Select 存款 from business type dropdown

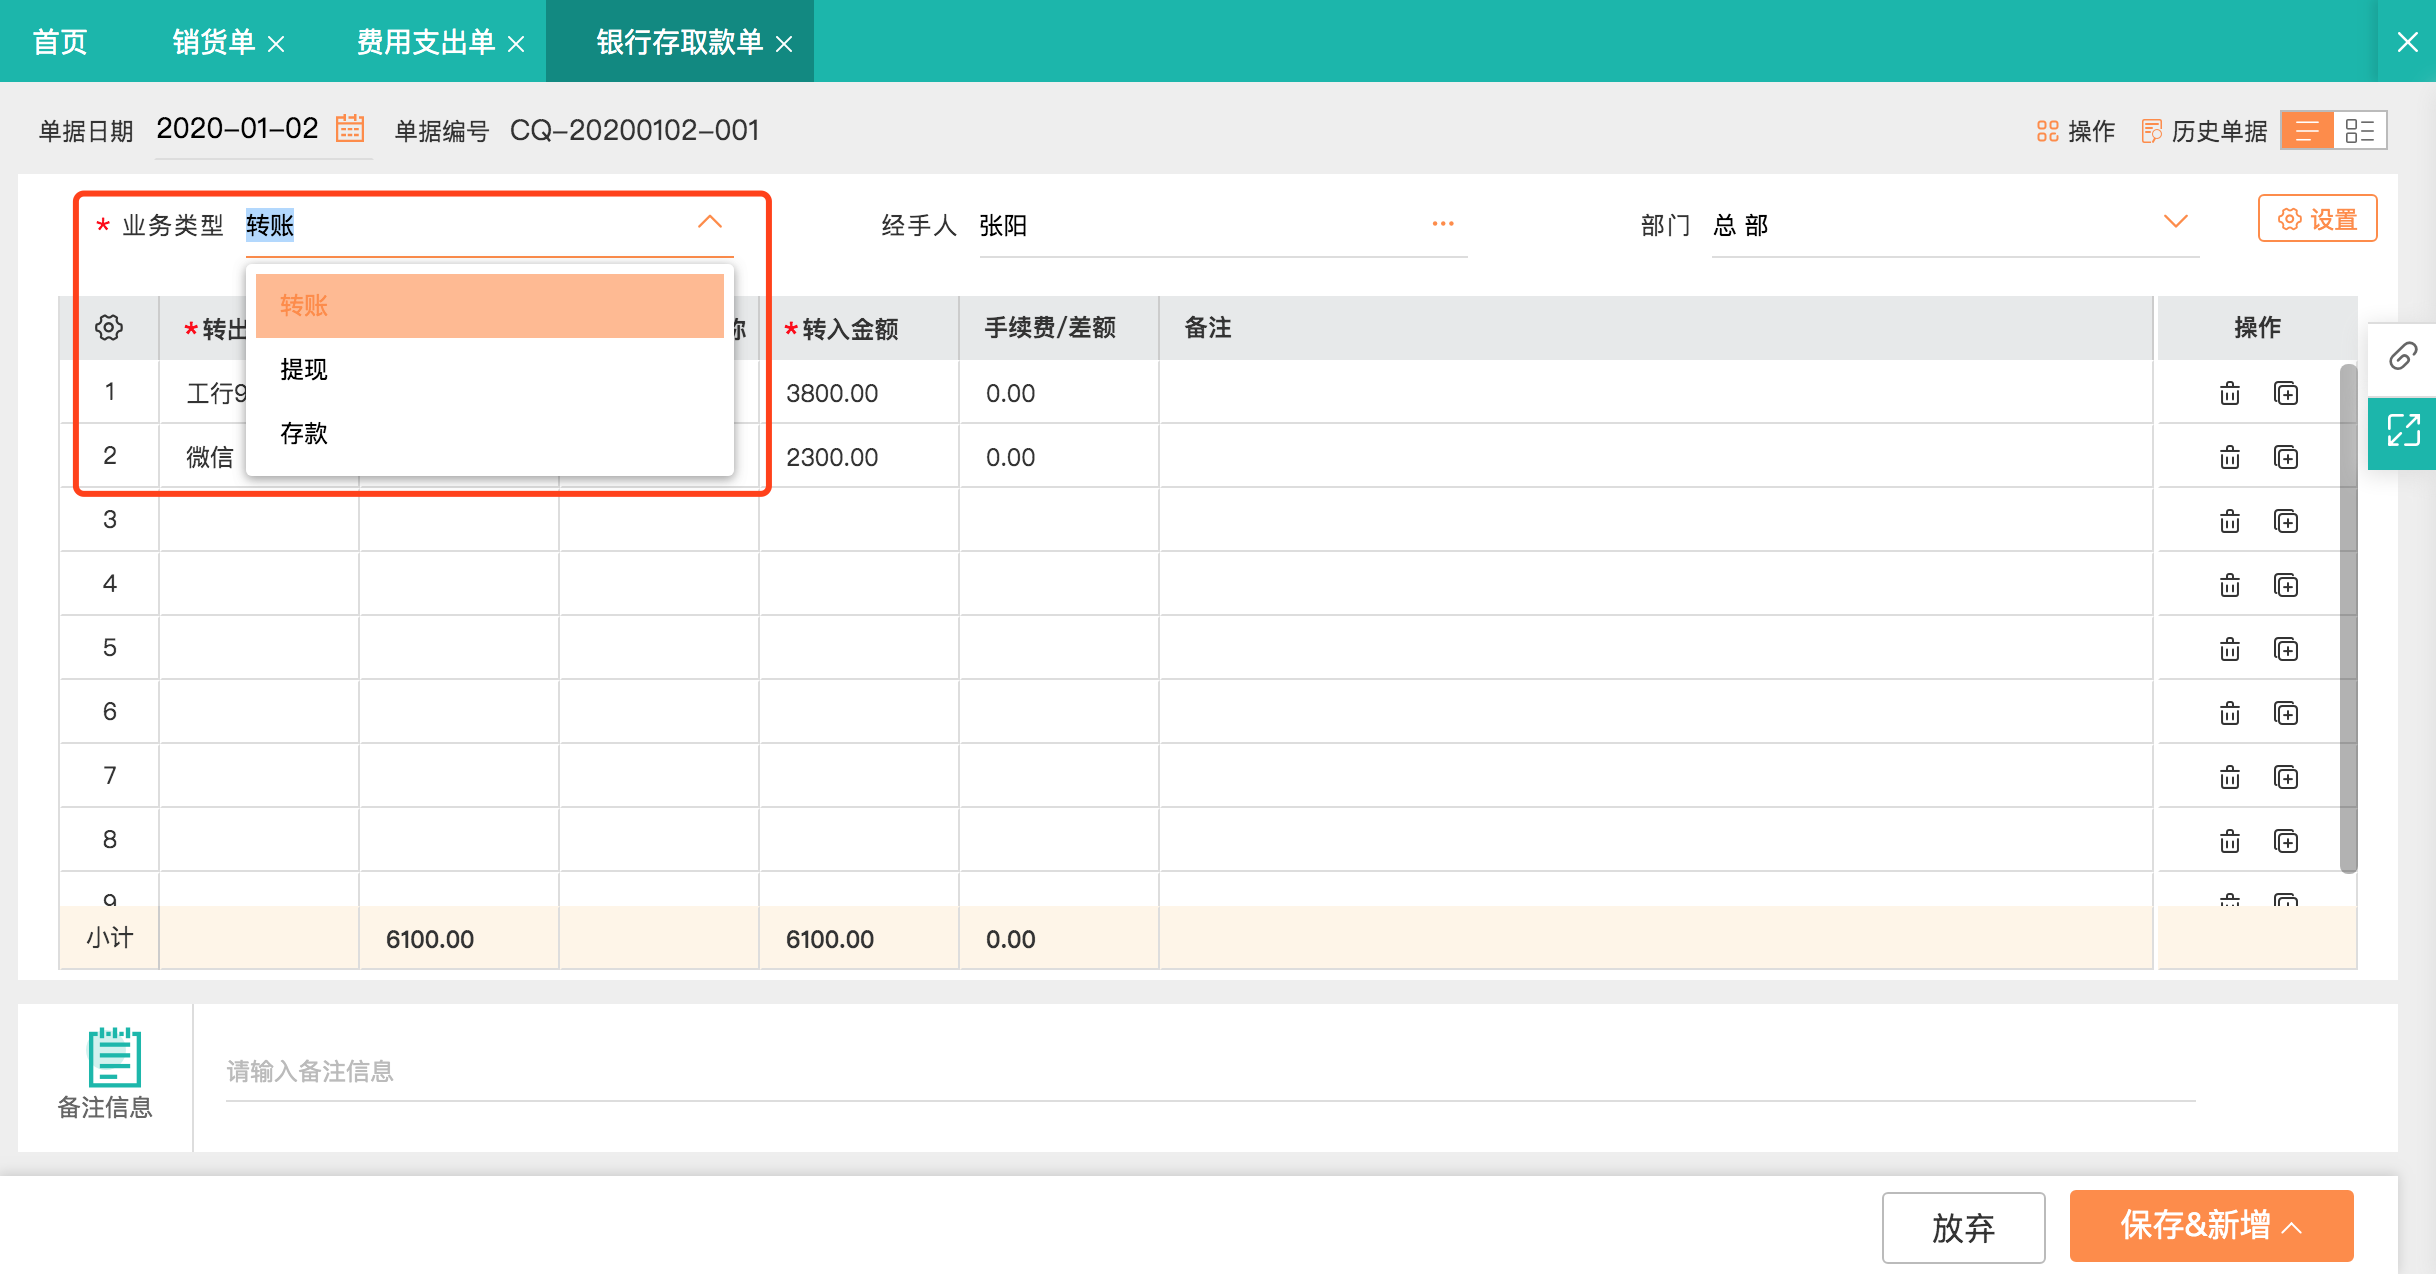pos(306,432)
